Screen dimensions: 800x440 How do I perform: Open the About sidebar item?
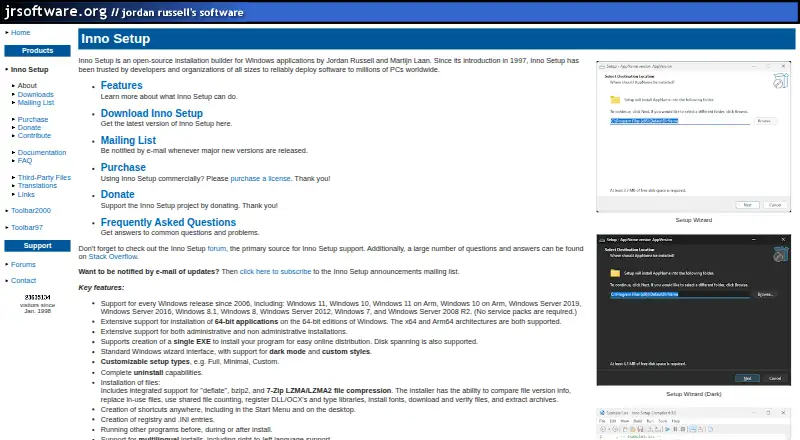[27, 86]
